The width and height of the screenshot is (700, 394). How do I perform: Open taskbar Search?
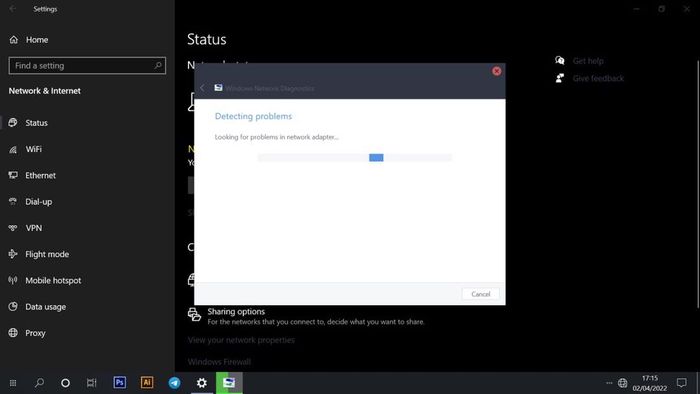(x=39, y=383)
